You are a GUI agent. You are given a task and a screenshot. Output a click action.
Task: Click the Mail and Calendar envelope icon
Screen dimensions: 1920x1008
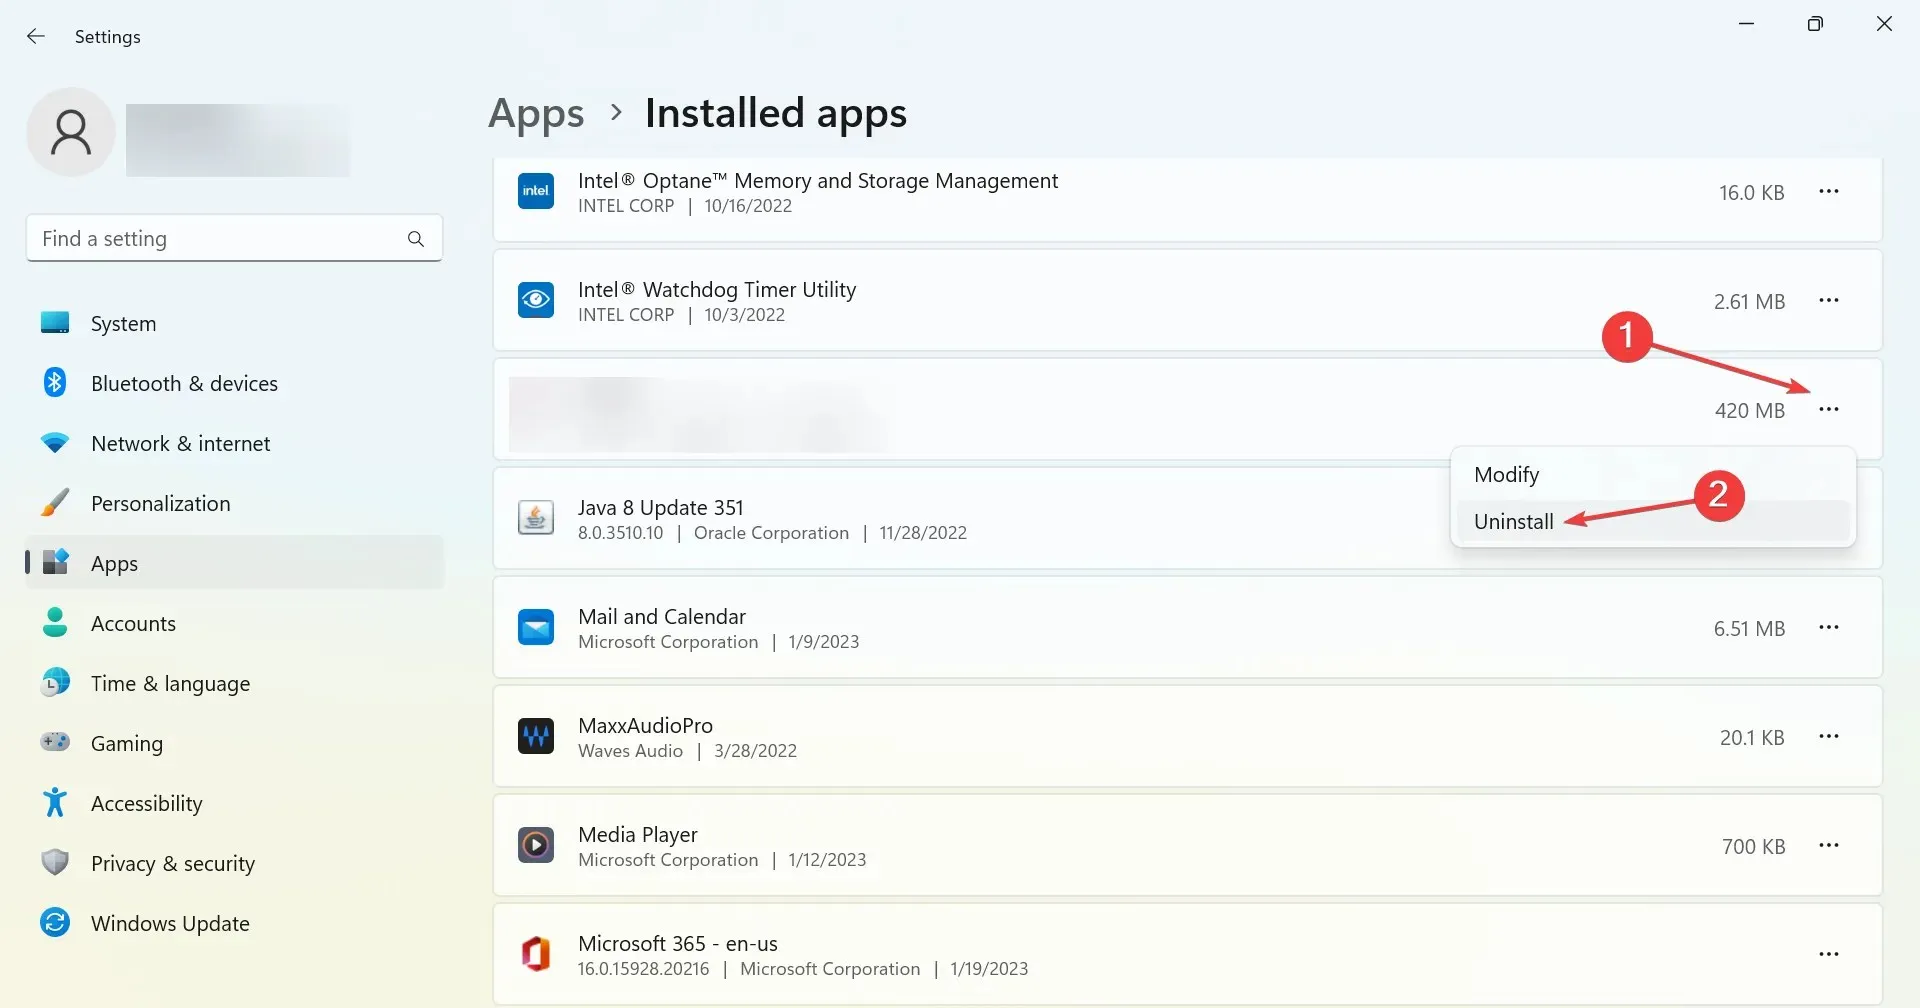tap(536, 627)
